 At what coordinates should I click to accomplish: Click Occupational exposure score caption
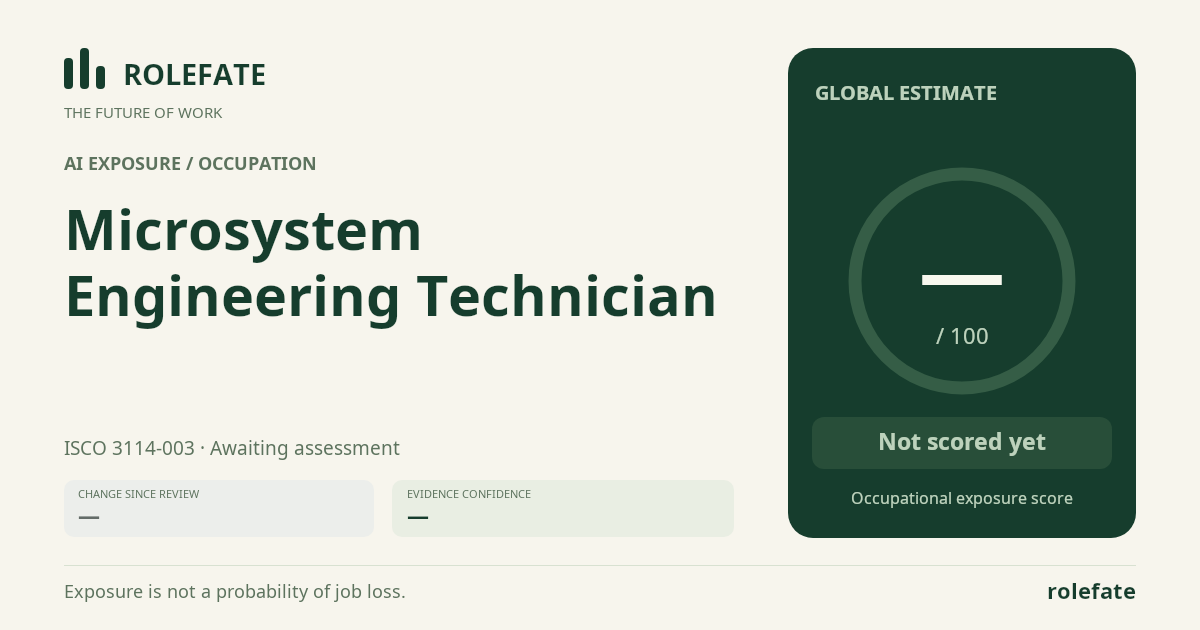[x=962, y=498]
